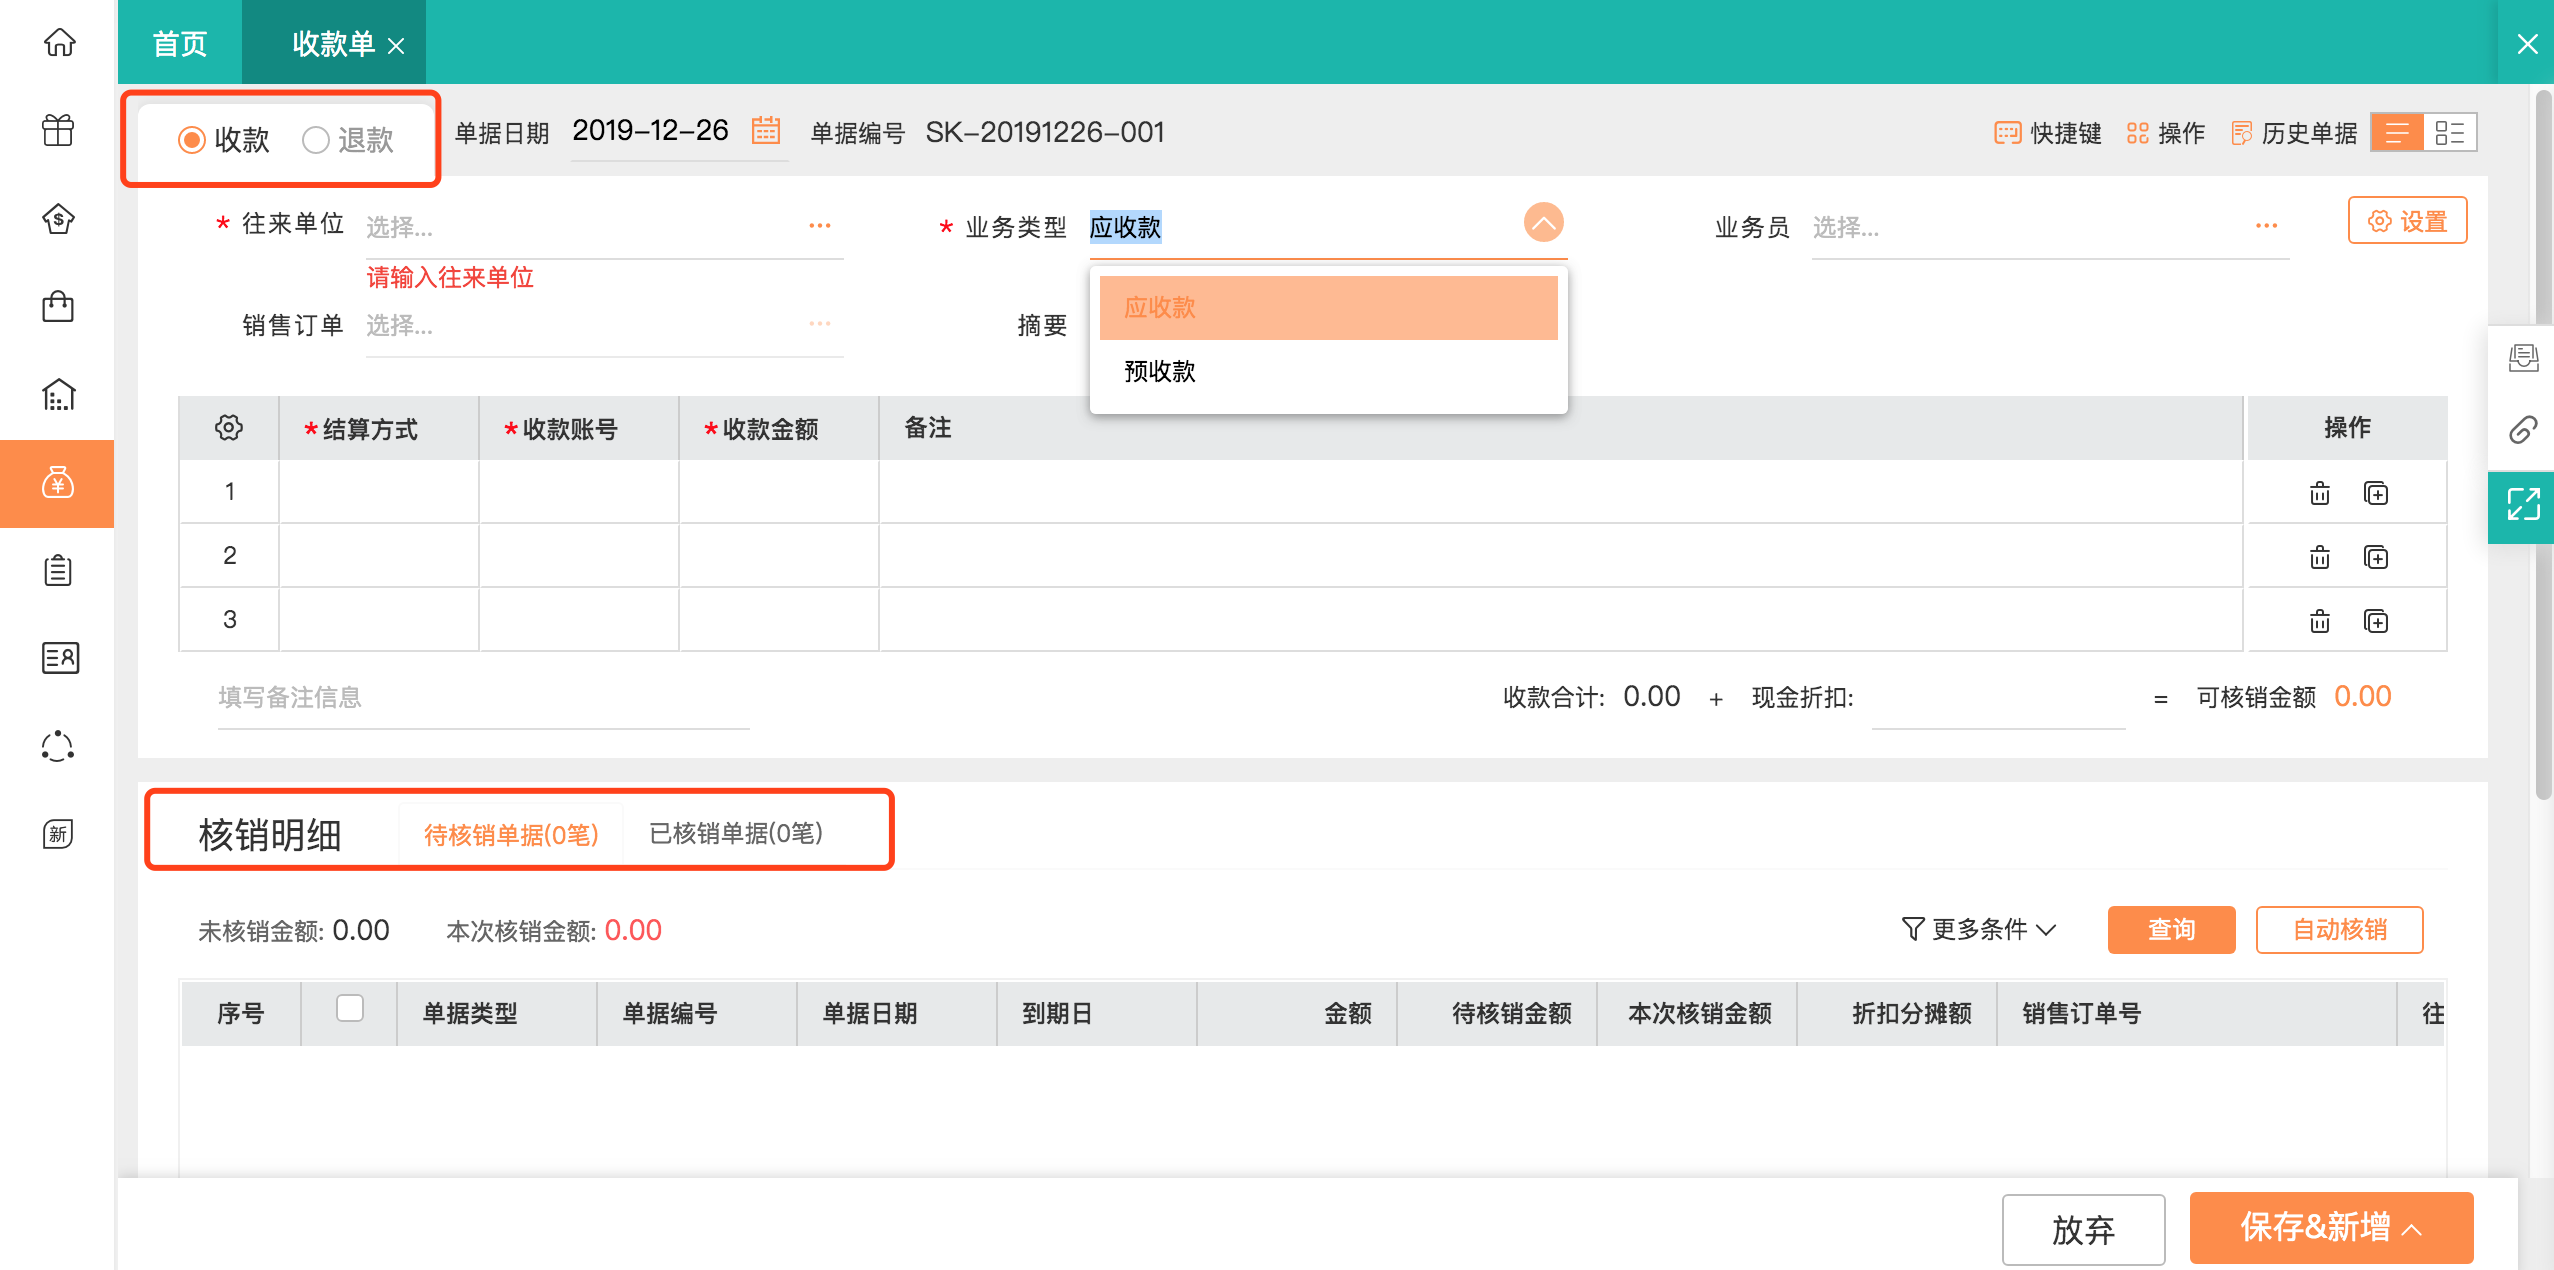This screenshot has width=2554, height=1270.
Task: Click the 收款 radio button
Action: (184, 138)
